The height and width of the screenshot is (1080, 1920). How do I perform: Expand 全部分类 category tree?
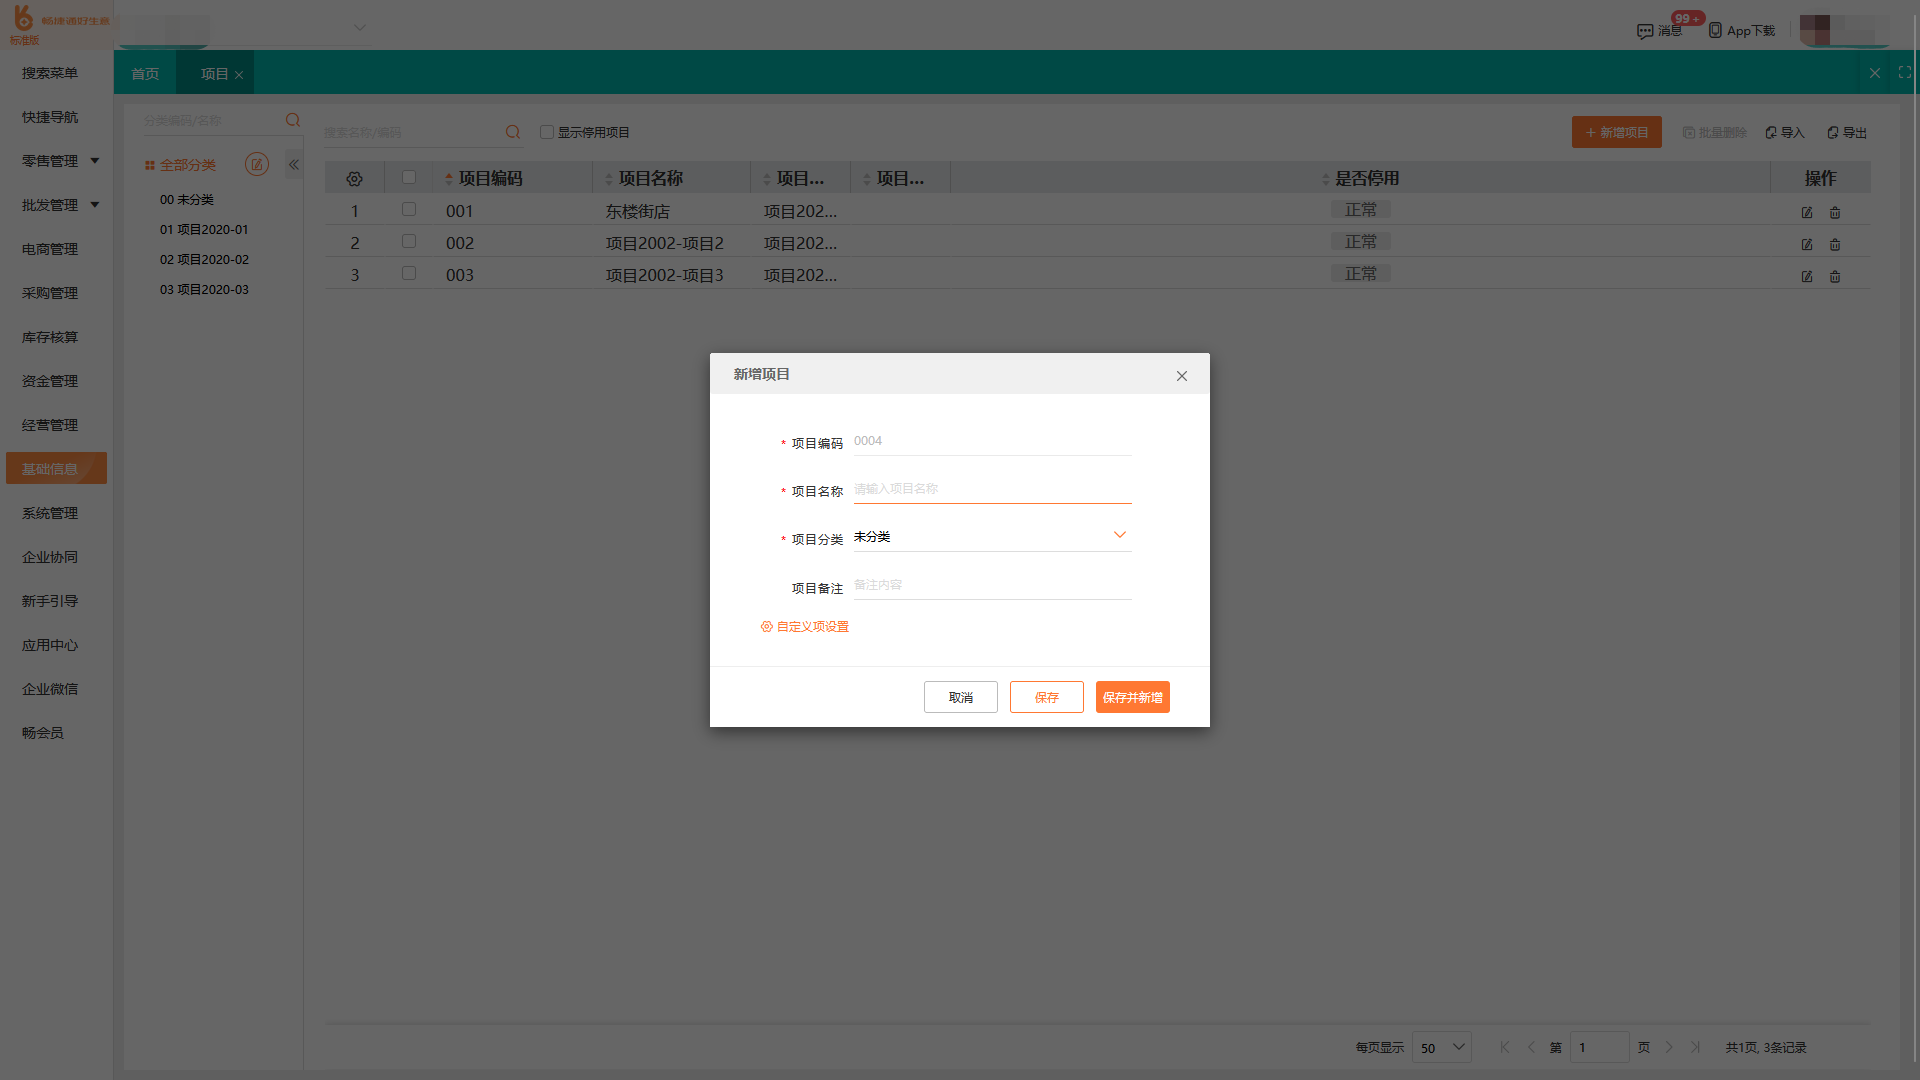click(x=149, y=164)
